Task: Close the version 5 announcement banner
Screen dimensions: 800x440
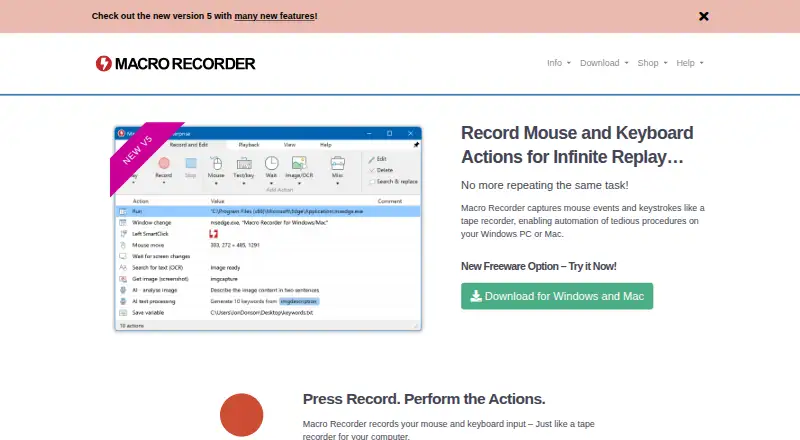Action: point(704,16)
